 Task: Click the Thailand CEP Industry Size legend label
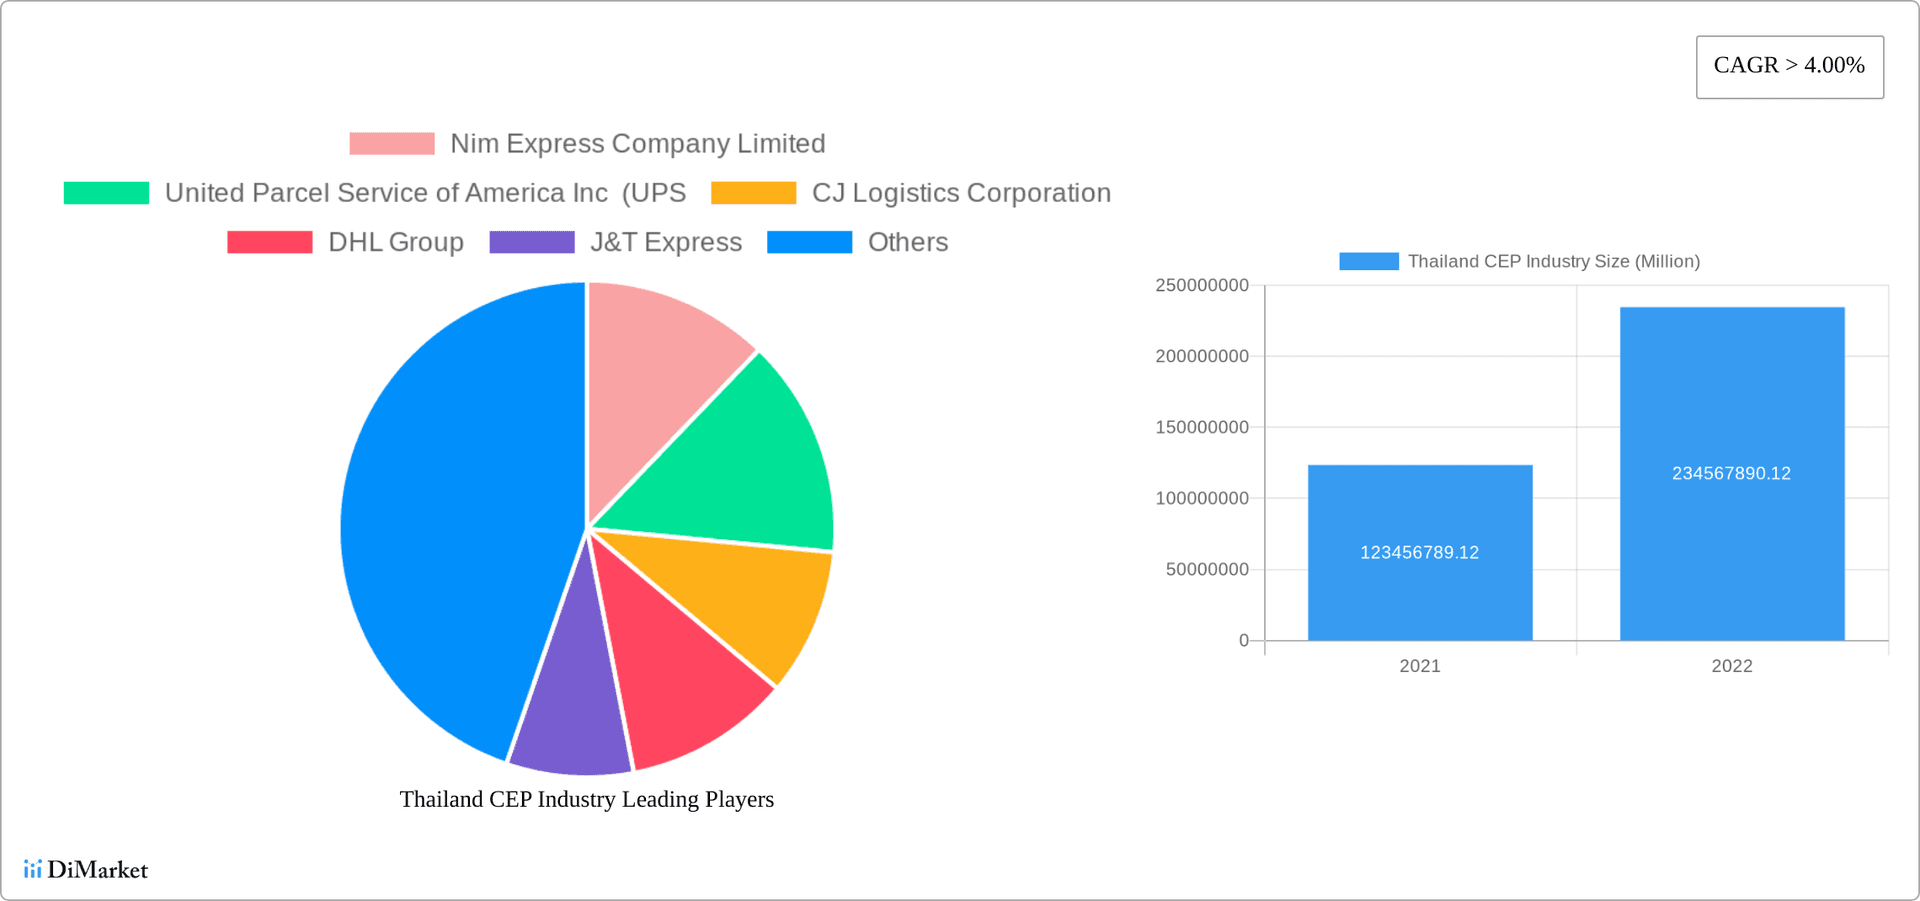[1553, 261]
